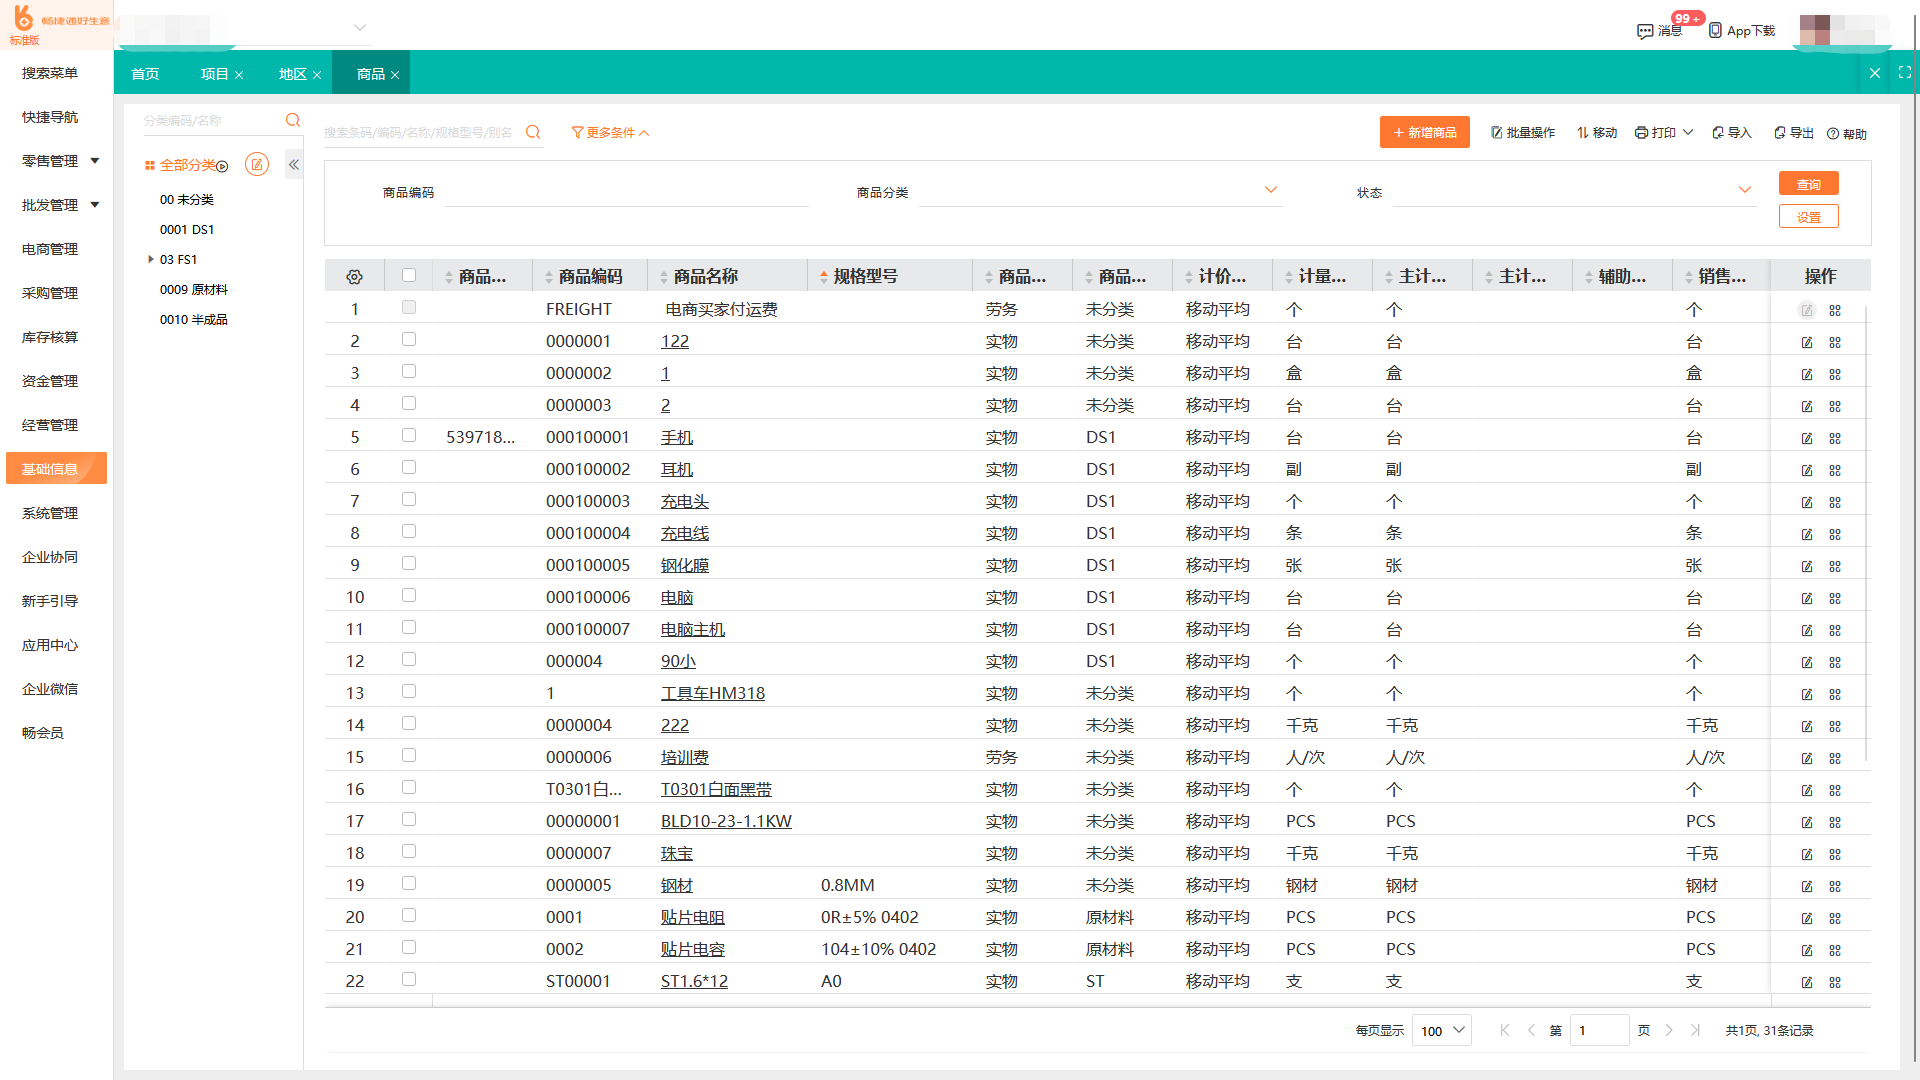Click the 新增商品 button

tap(1423, 131)
